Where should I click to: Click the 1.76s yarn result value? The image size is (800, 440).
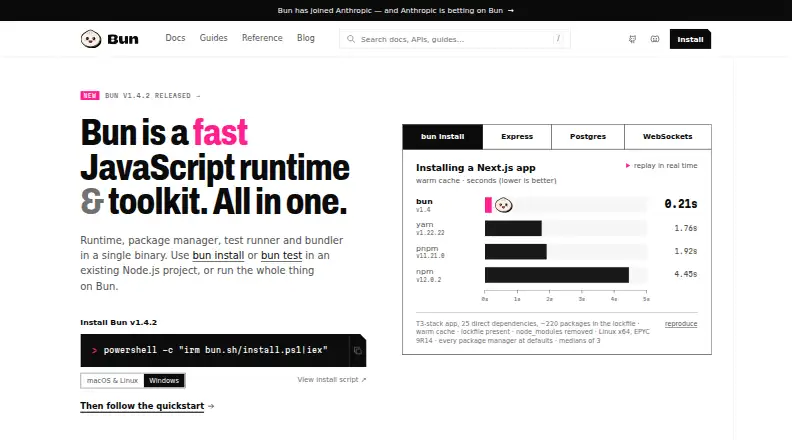click(686, 228)
